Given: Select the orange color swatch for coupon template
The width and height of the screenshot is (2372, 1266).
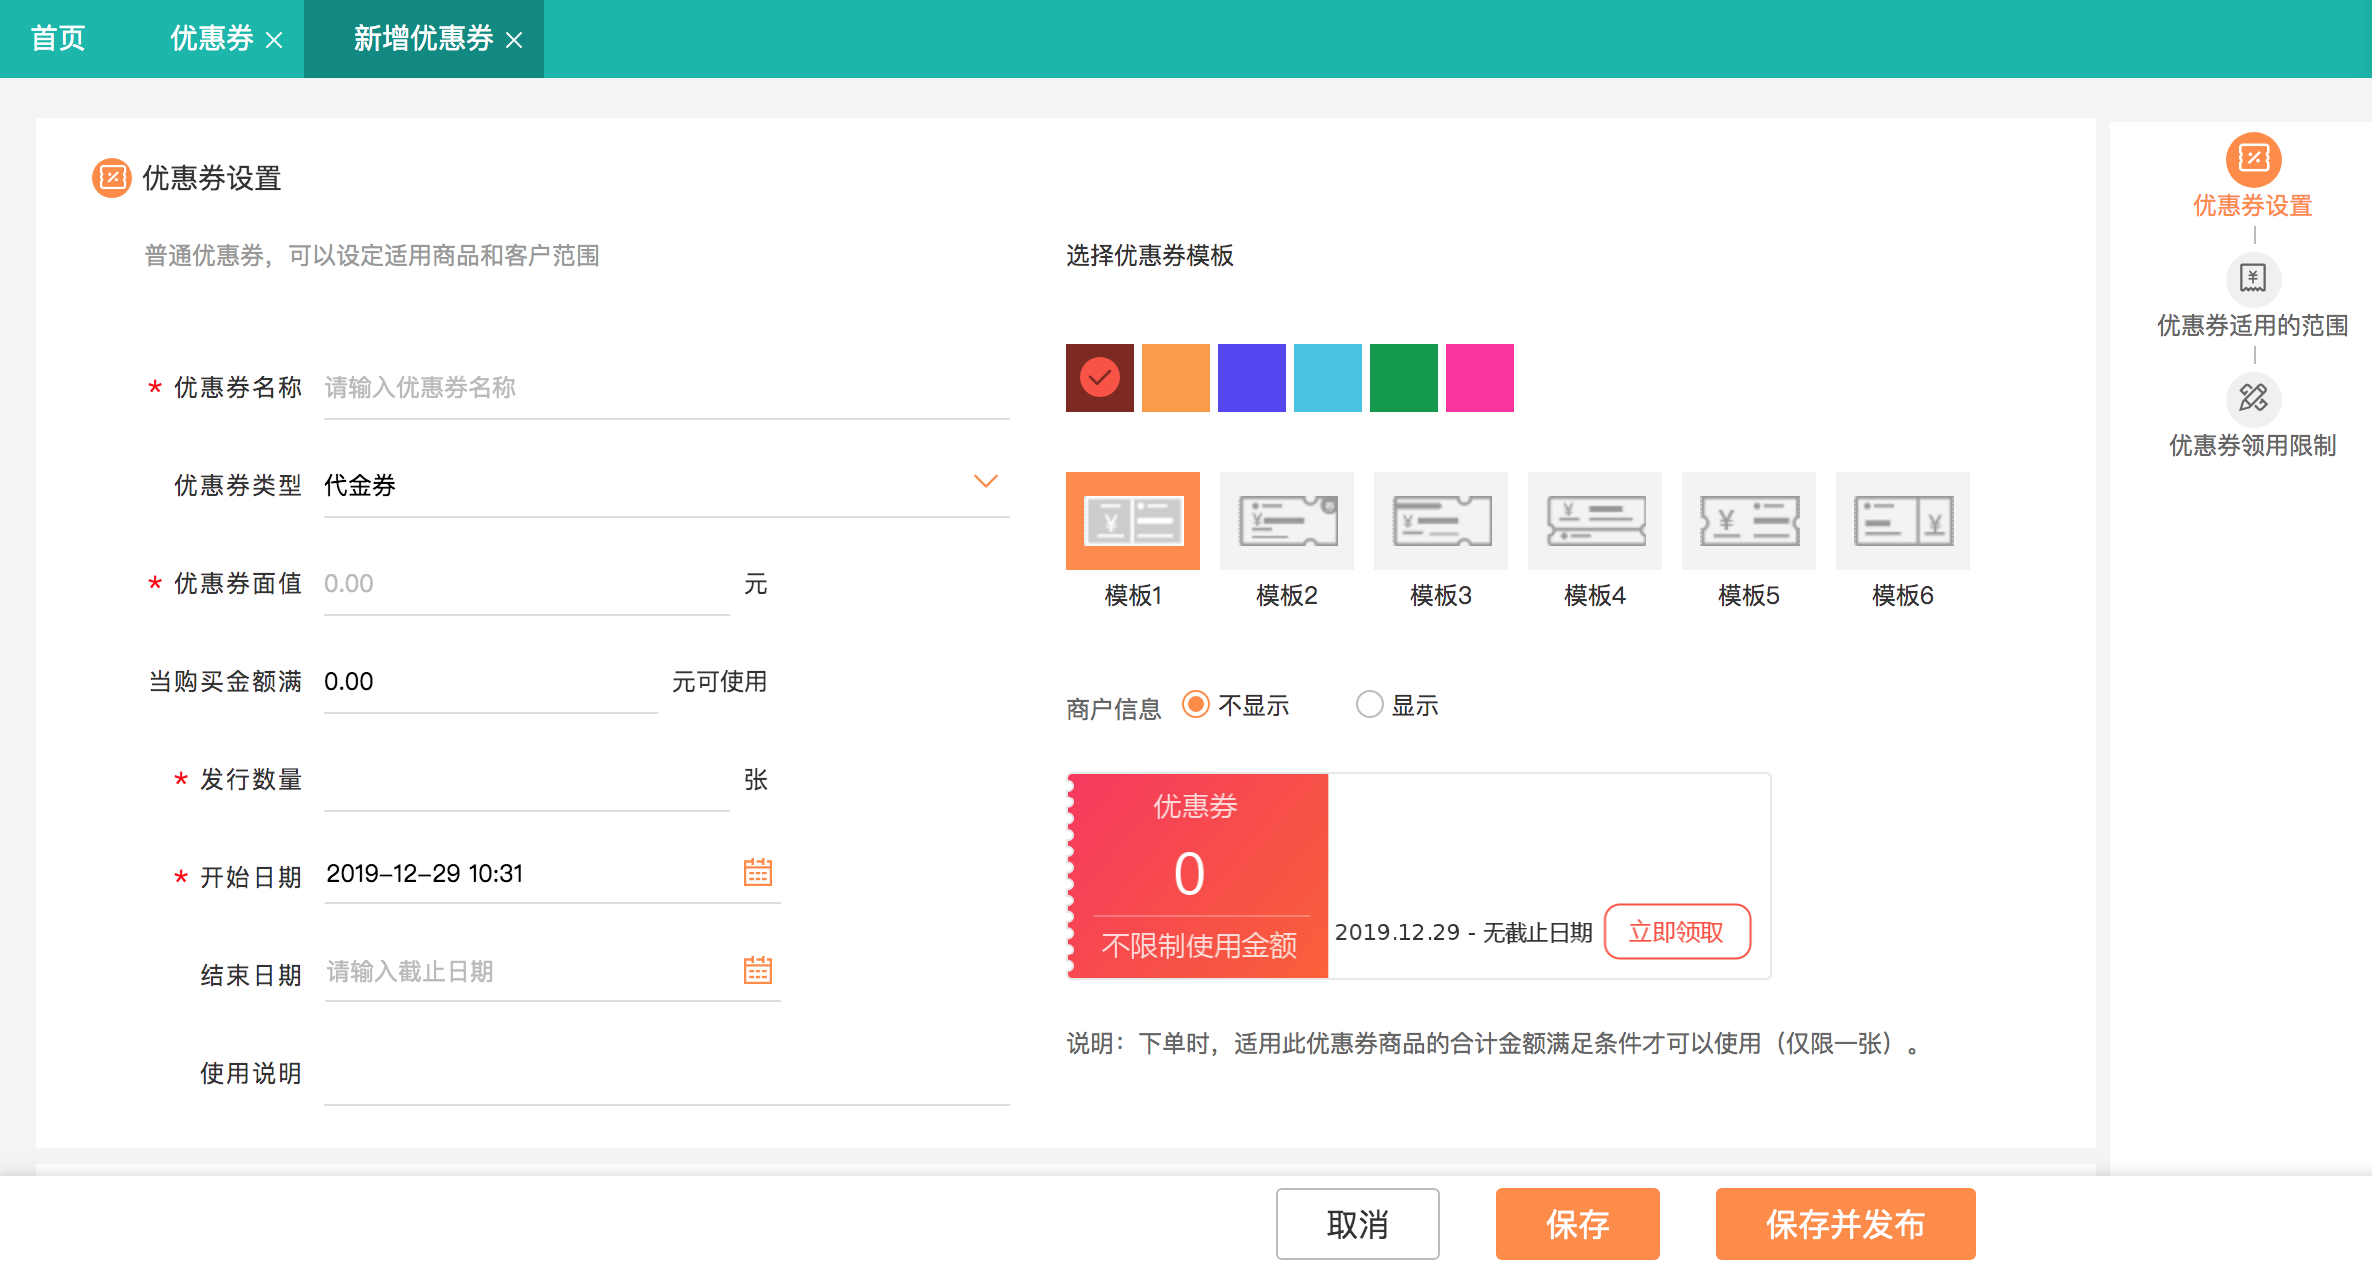Looking at the screenshot, I should 1177,377.
